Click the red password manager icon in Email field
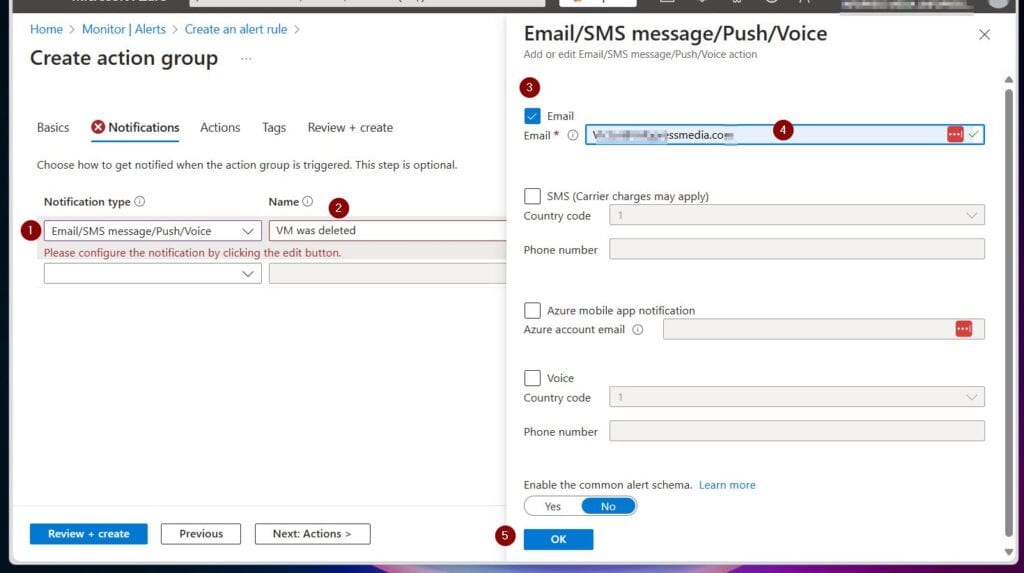 tap(955, 134)
